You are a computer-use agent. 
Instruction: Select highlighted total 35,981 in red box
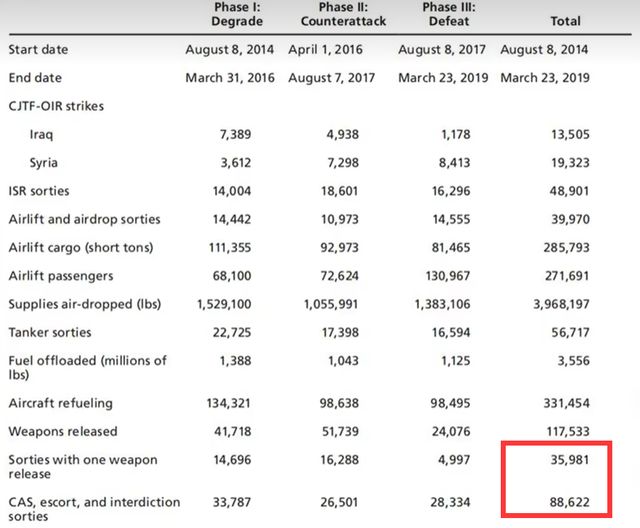point(567,460)
